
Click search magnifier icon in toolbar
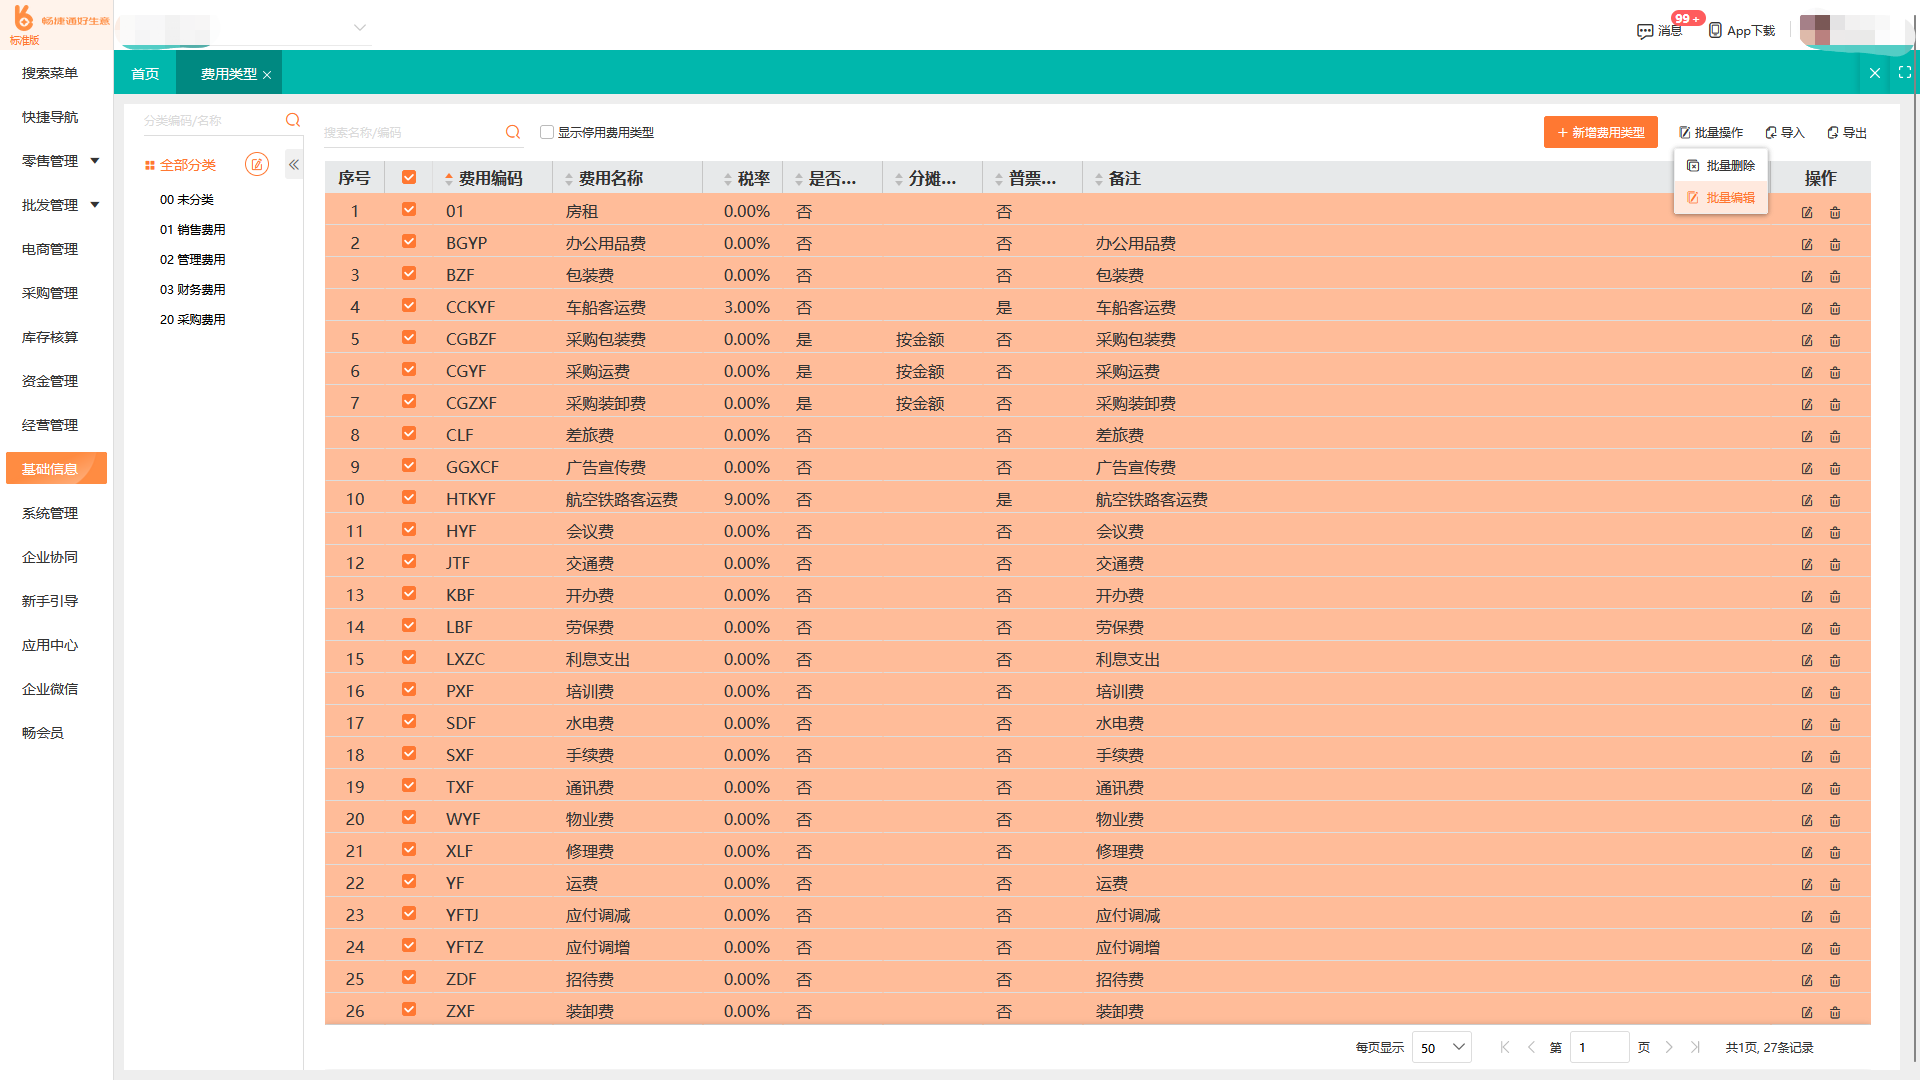[514, 131]
